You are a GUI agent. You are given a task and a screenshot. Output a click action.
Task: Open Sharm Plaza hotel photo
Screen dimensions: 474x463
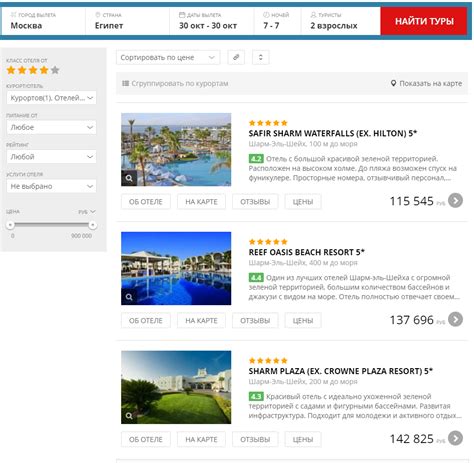tap(176, 387)
